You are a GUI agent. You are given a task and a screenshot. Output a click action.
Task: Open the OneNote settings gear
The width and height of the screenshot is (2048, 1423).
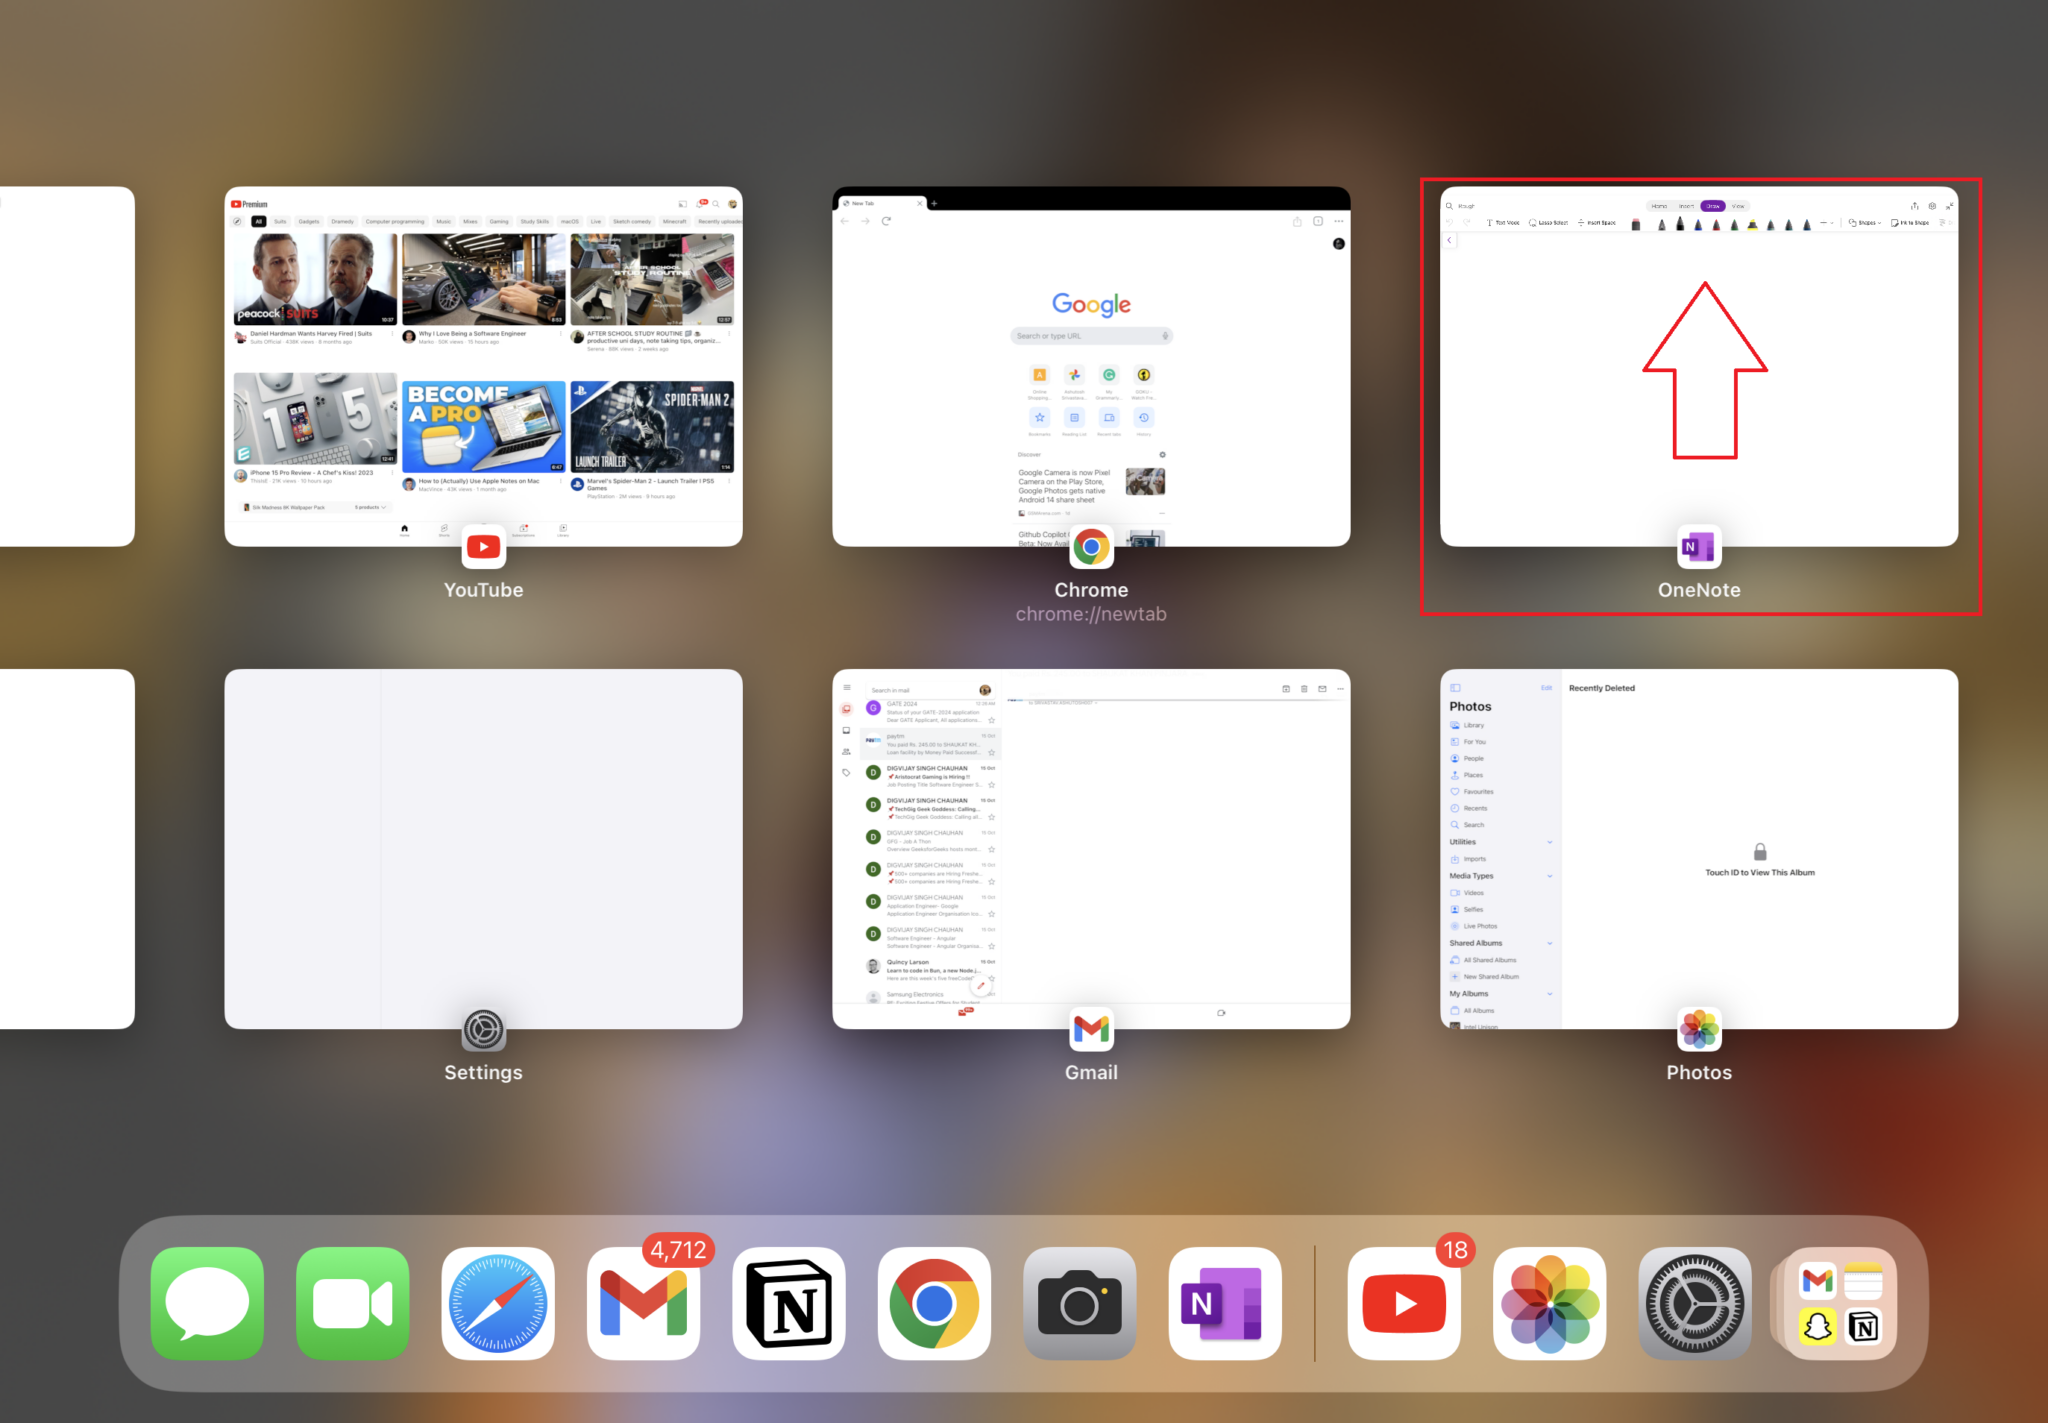click(1931, 206)
